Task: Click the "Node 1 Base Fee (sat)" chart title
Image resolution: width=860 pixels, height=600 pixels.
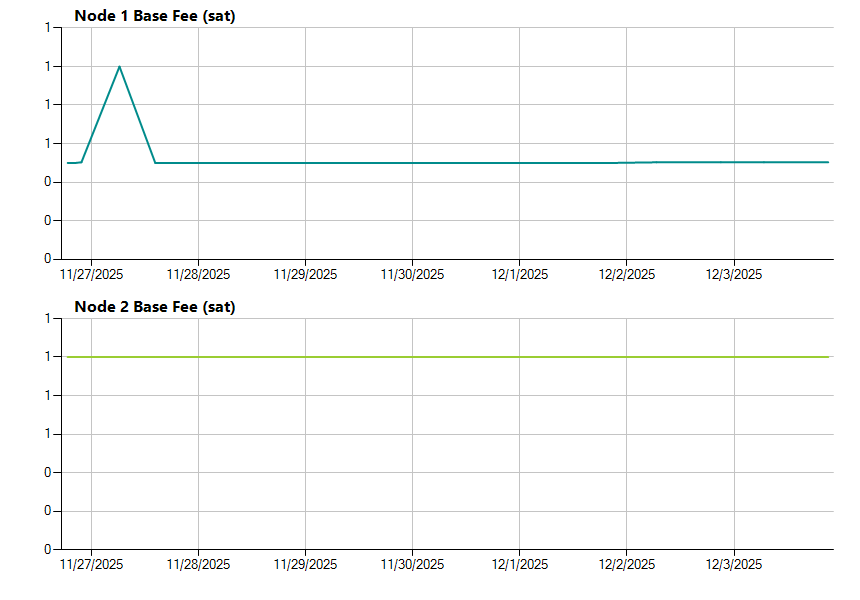Action: [155, 16]
